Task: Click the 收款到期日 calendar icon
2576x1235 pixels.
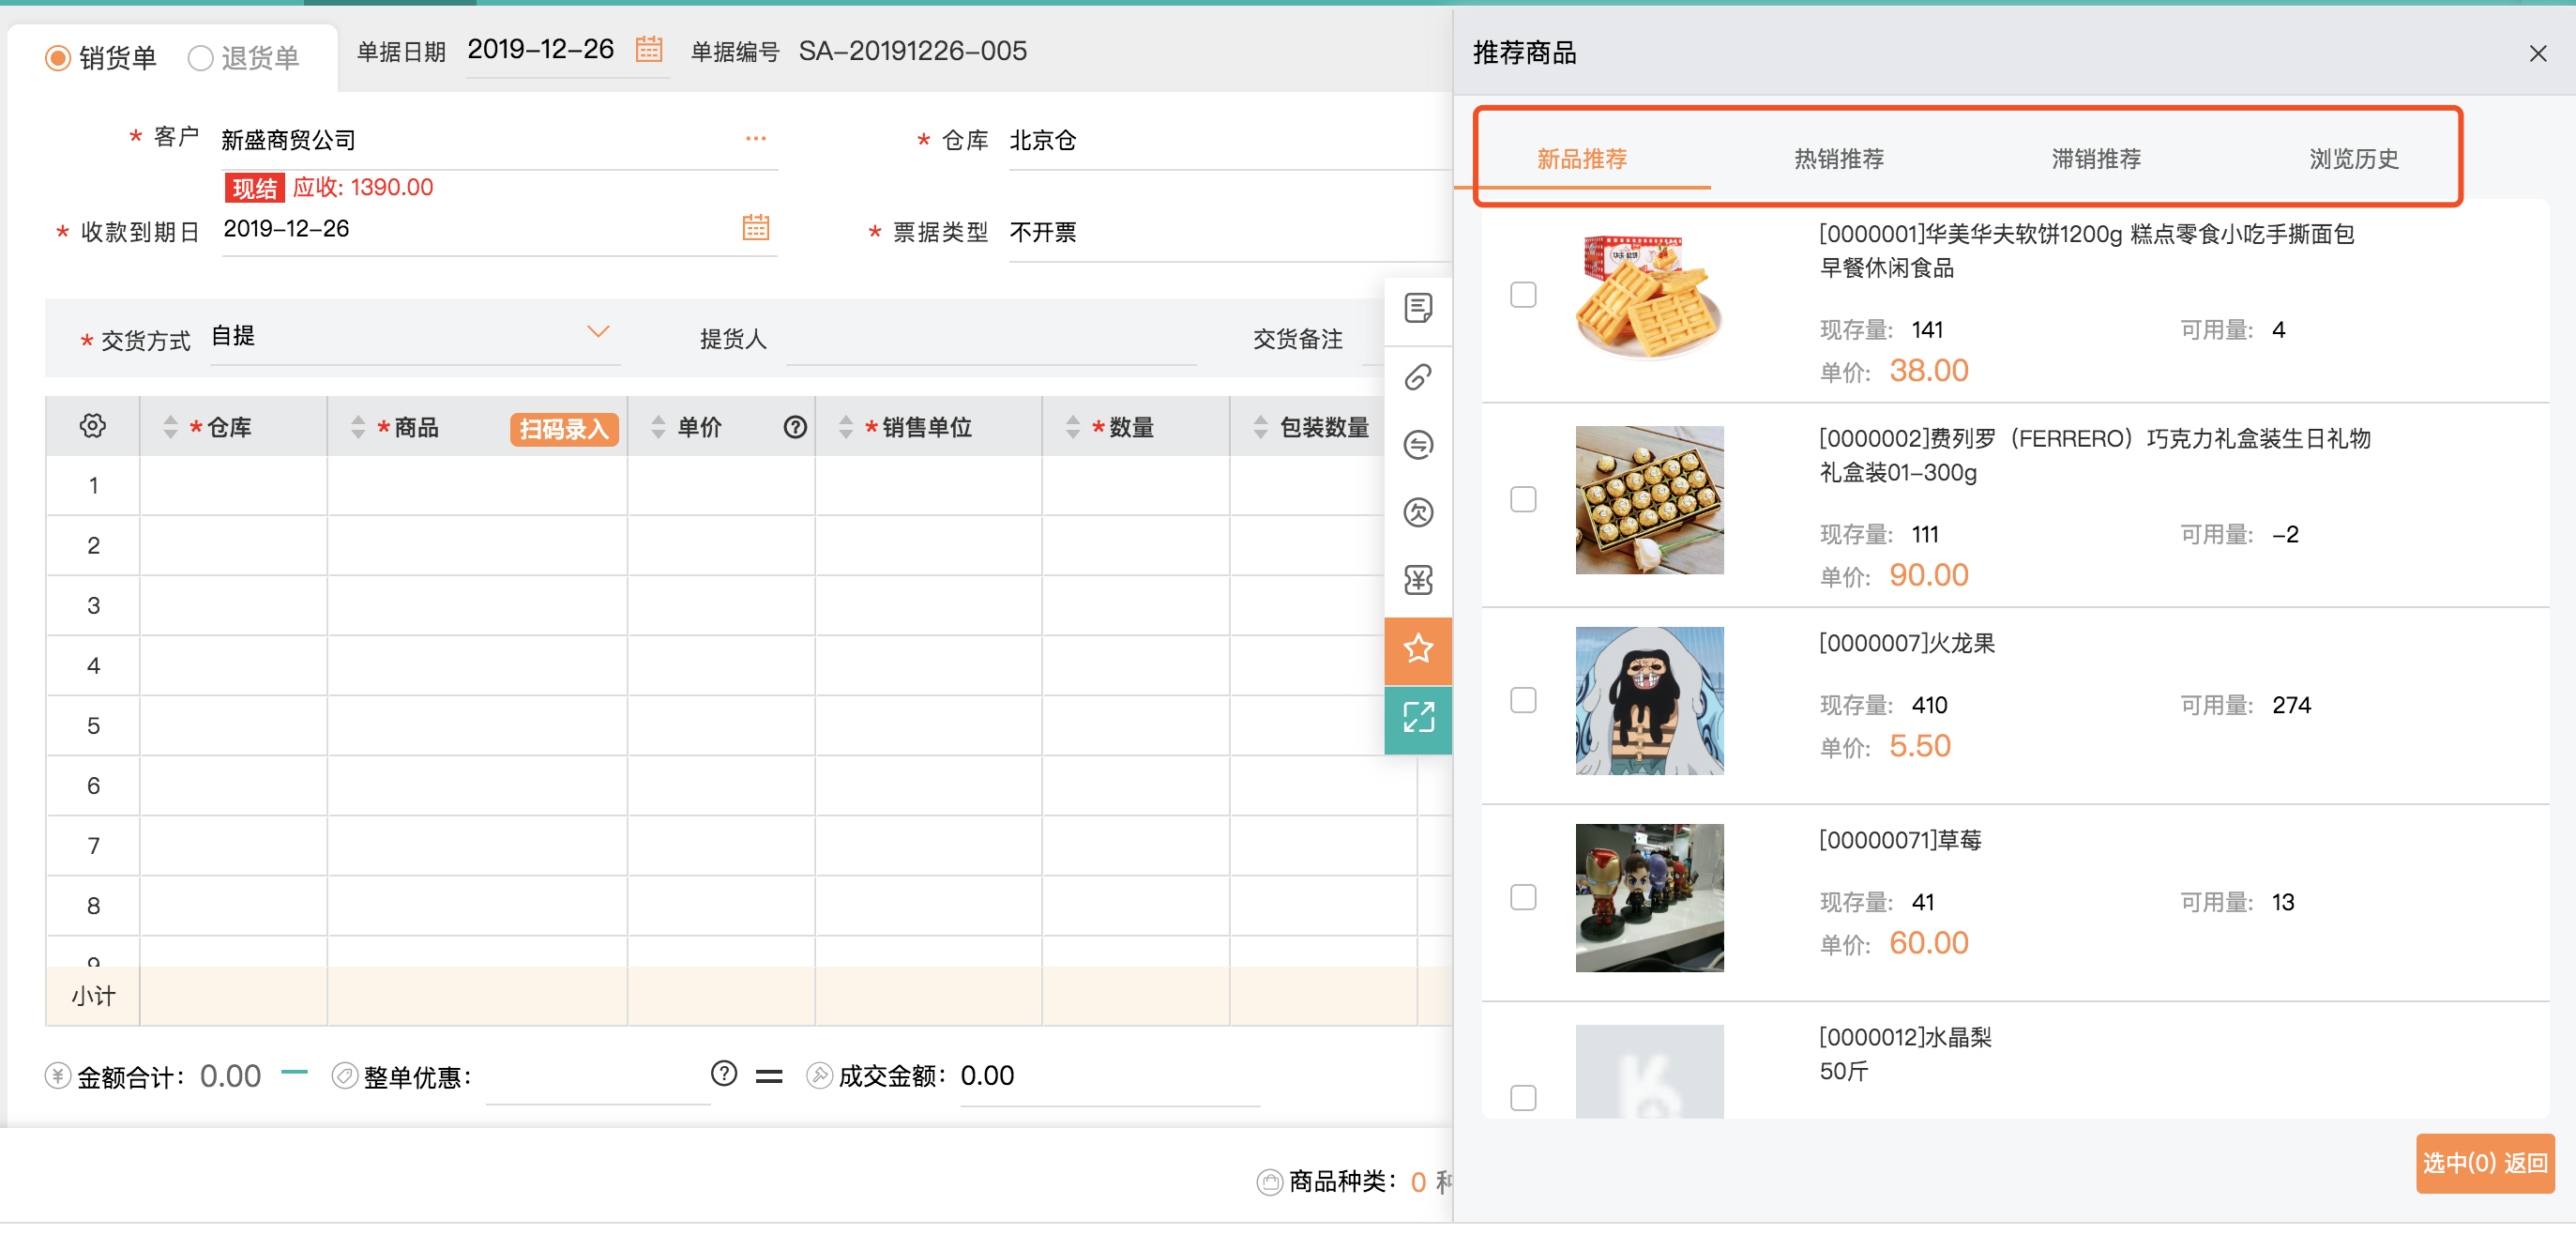Action: click(754, 229)
